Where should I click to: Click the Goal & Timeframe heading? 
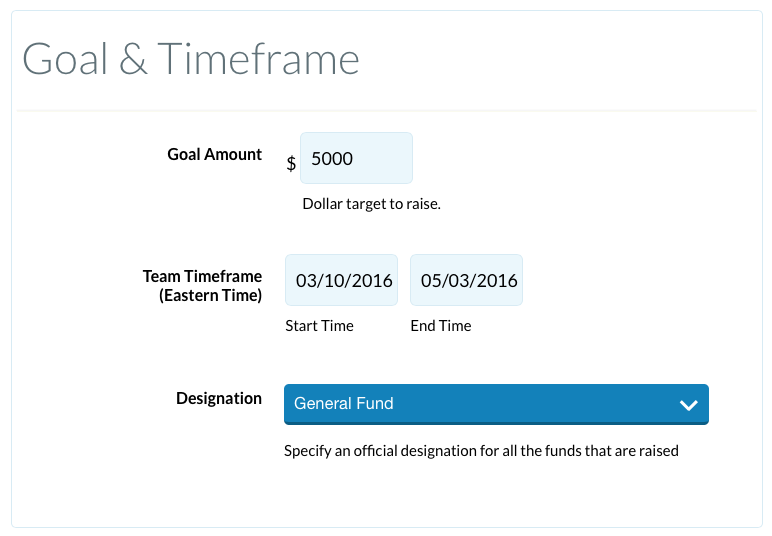pos(191,59)
